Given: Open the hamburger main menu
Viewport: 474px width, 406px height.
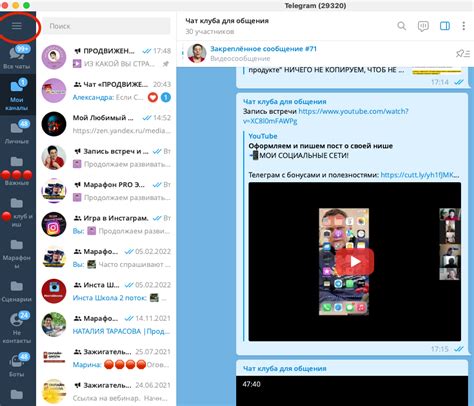Looking at the screenshot, I should [17, 26].
